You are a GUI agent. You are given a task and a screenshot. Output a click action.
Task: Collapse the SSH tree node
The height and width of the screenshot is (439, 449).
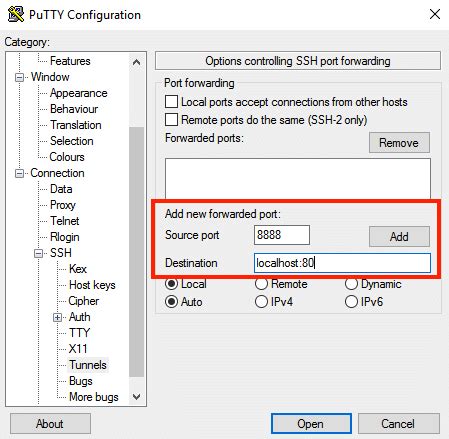[39, 253]
